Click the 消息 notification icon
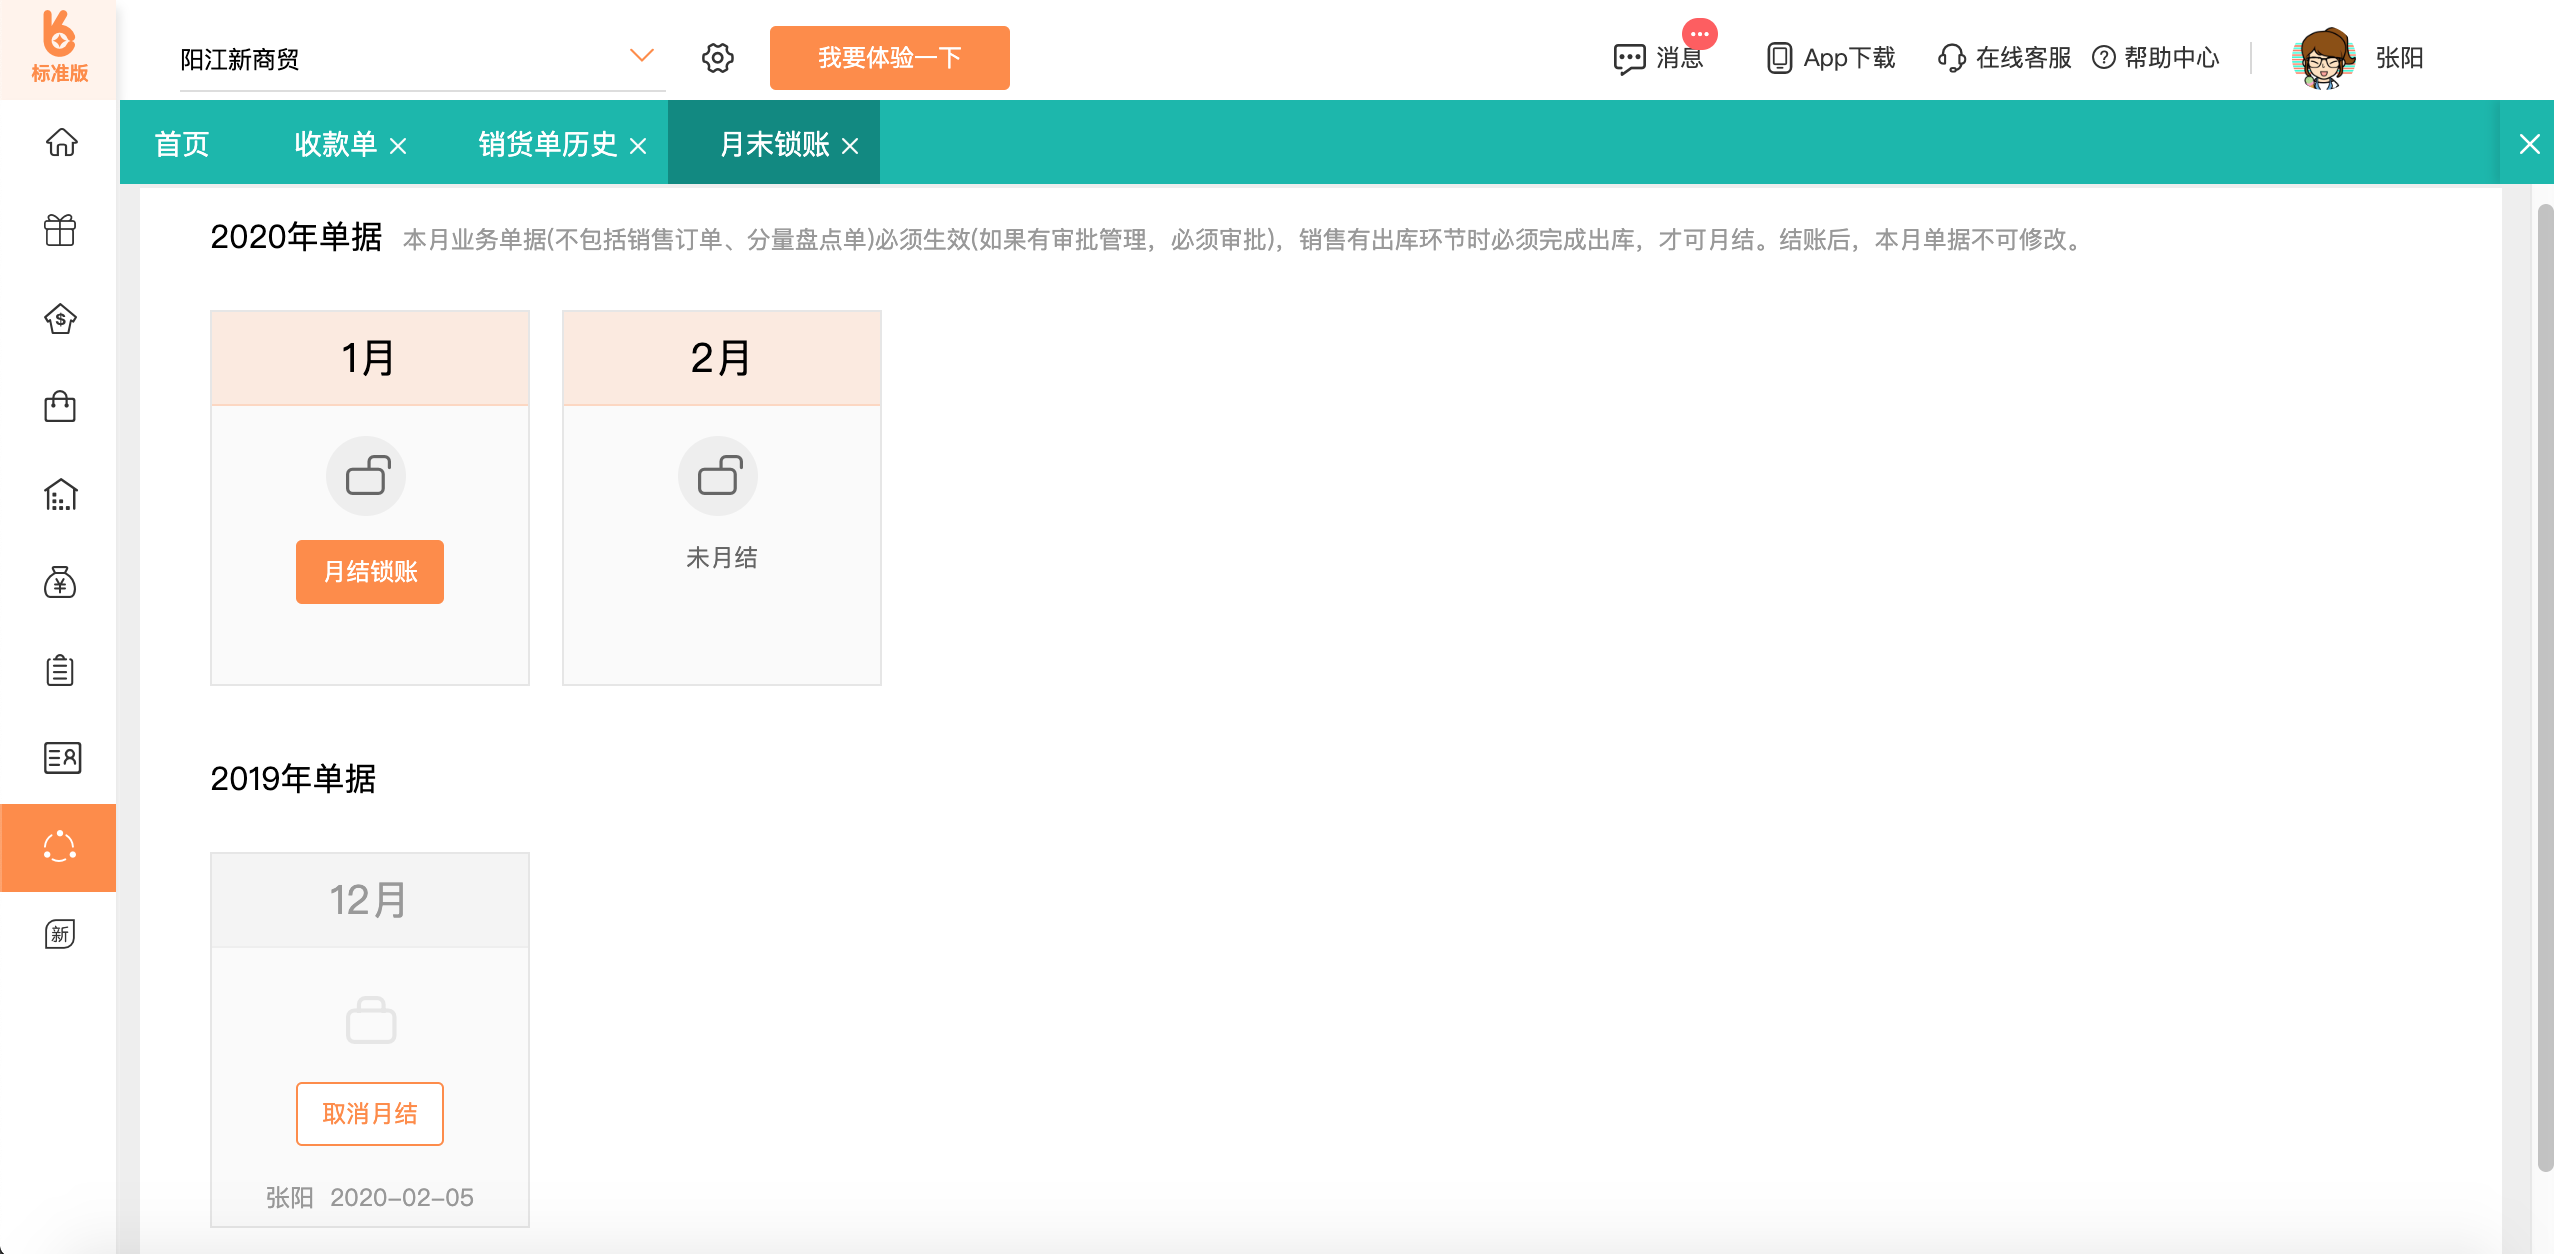The image size is (2554, 1254). click(1661, 57)
